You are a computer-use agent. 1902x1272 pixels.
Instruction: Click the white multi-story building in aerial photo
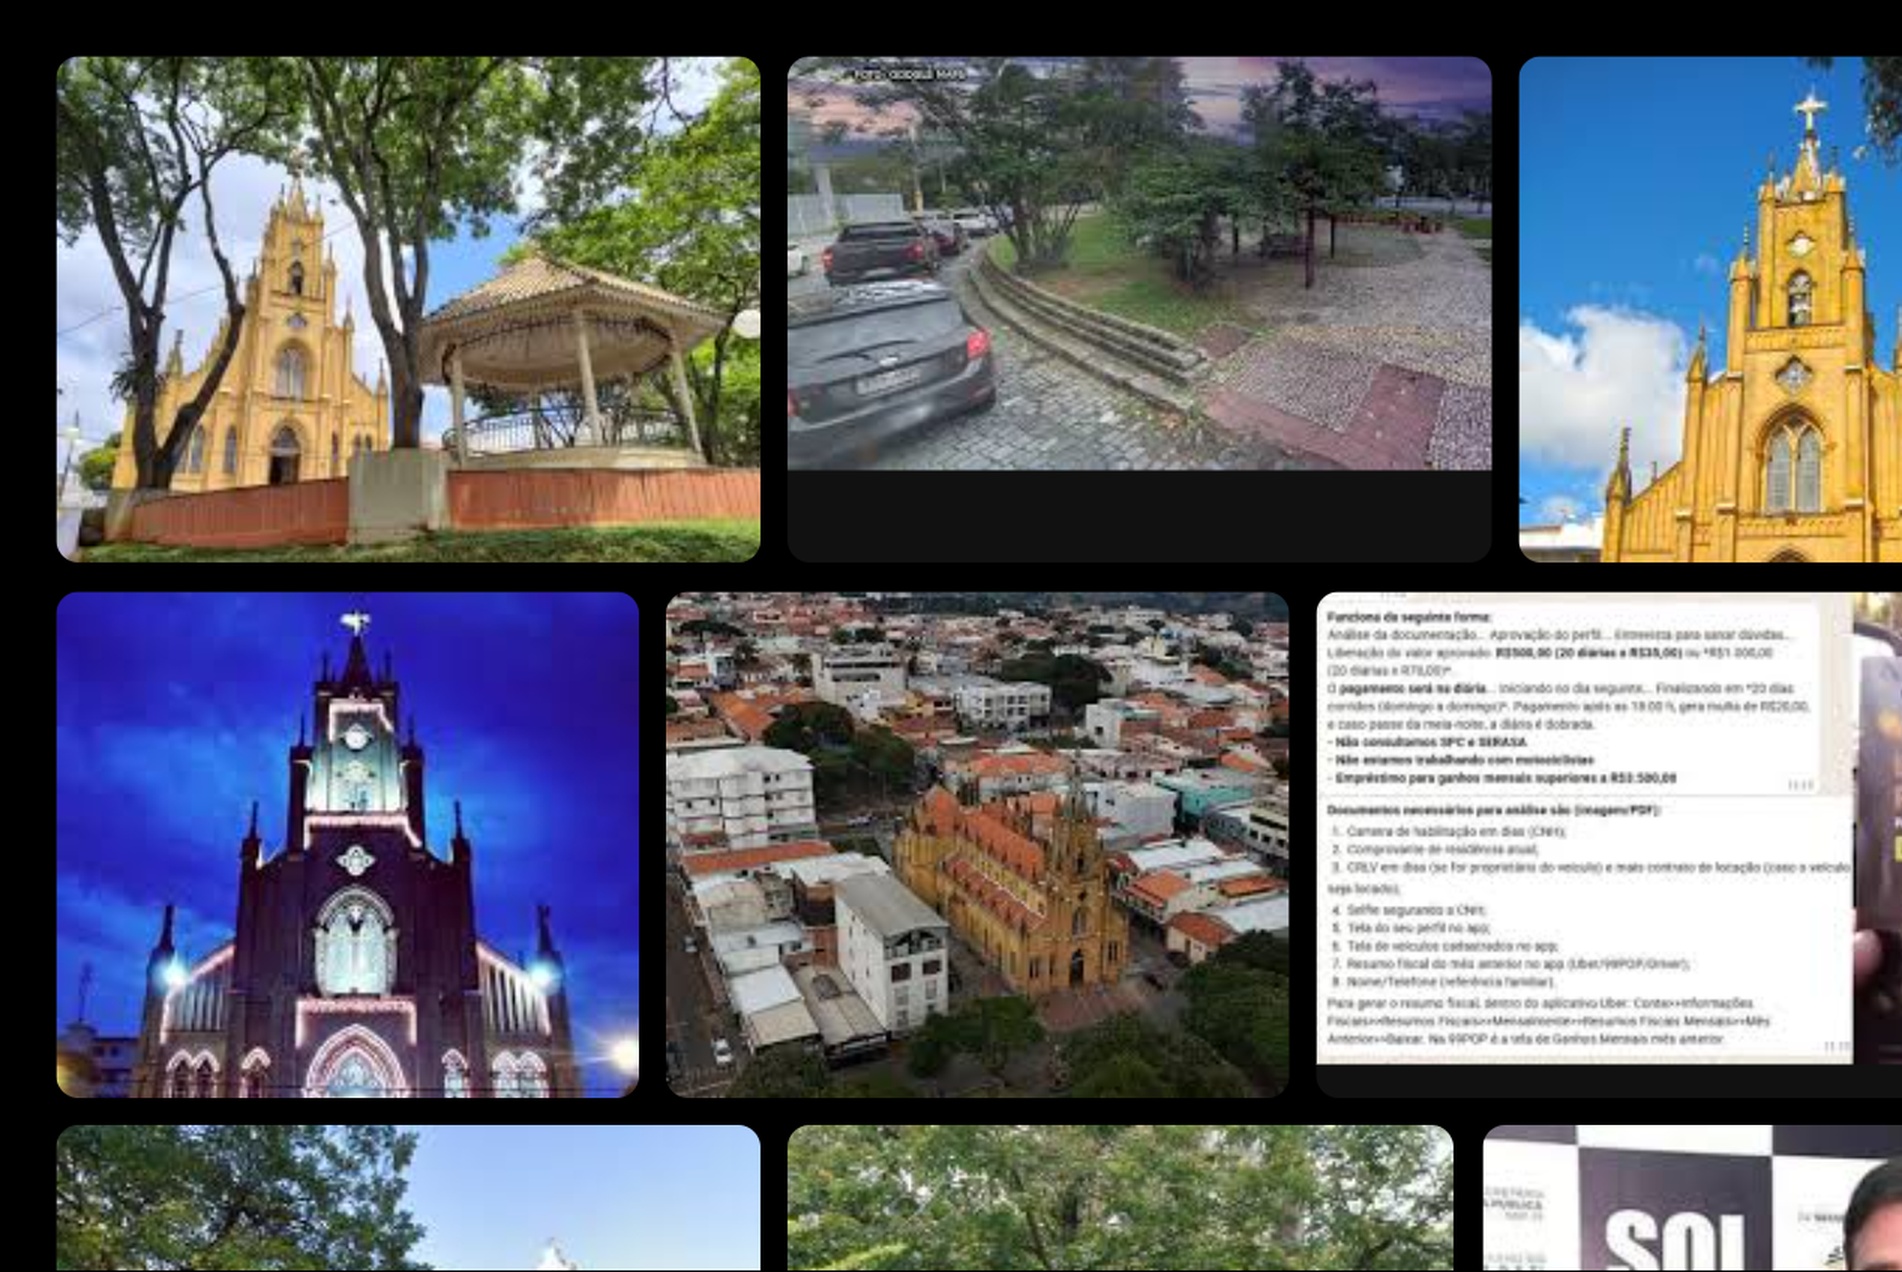click(740, 795)
